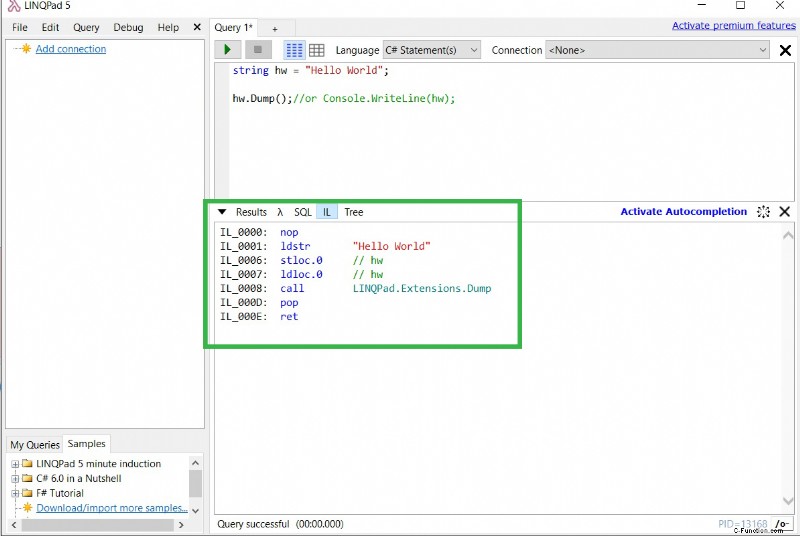Click Download/import more samples link
This screenshot has width=800, height=536.
tap(111, 508)
